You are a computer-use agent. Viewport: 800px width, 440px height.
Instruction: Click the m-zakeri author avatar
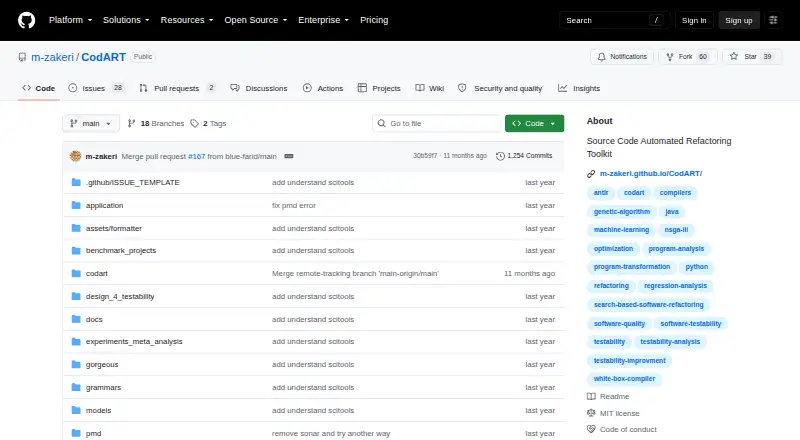(76, 156)
